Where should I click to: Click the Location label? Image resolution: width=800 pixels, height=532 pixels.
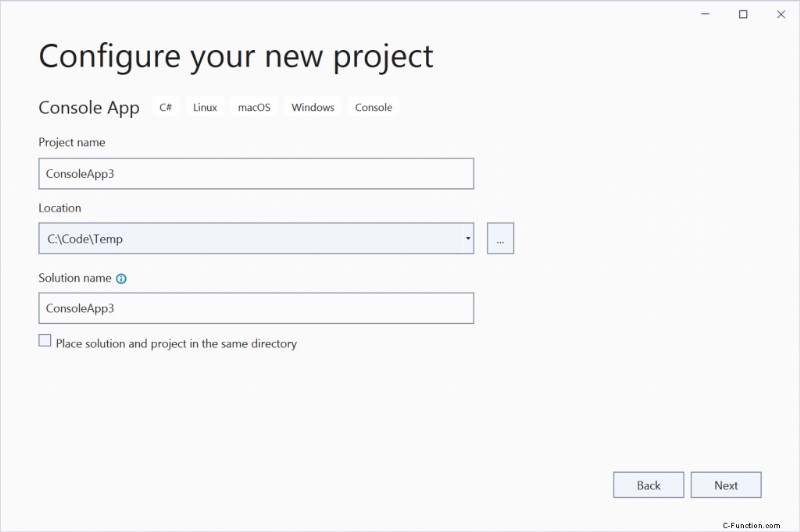[x=60, y=208]
